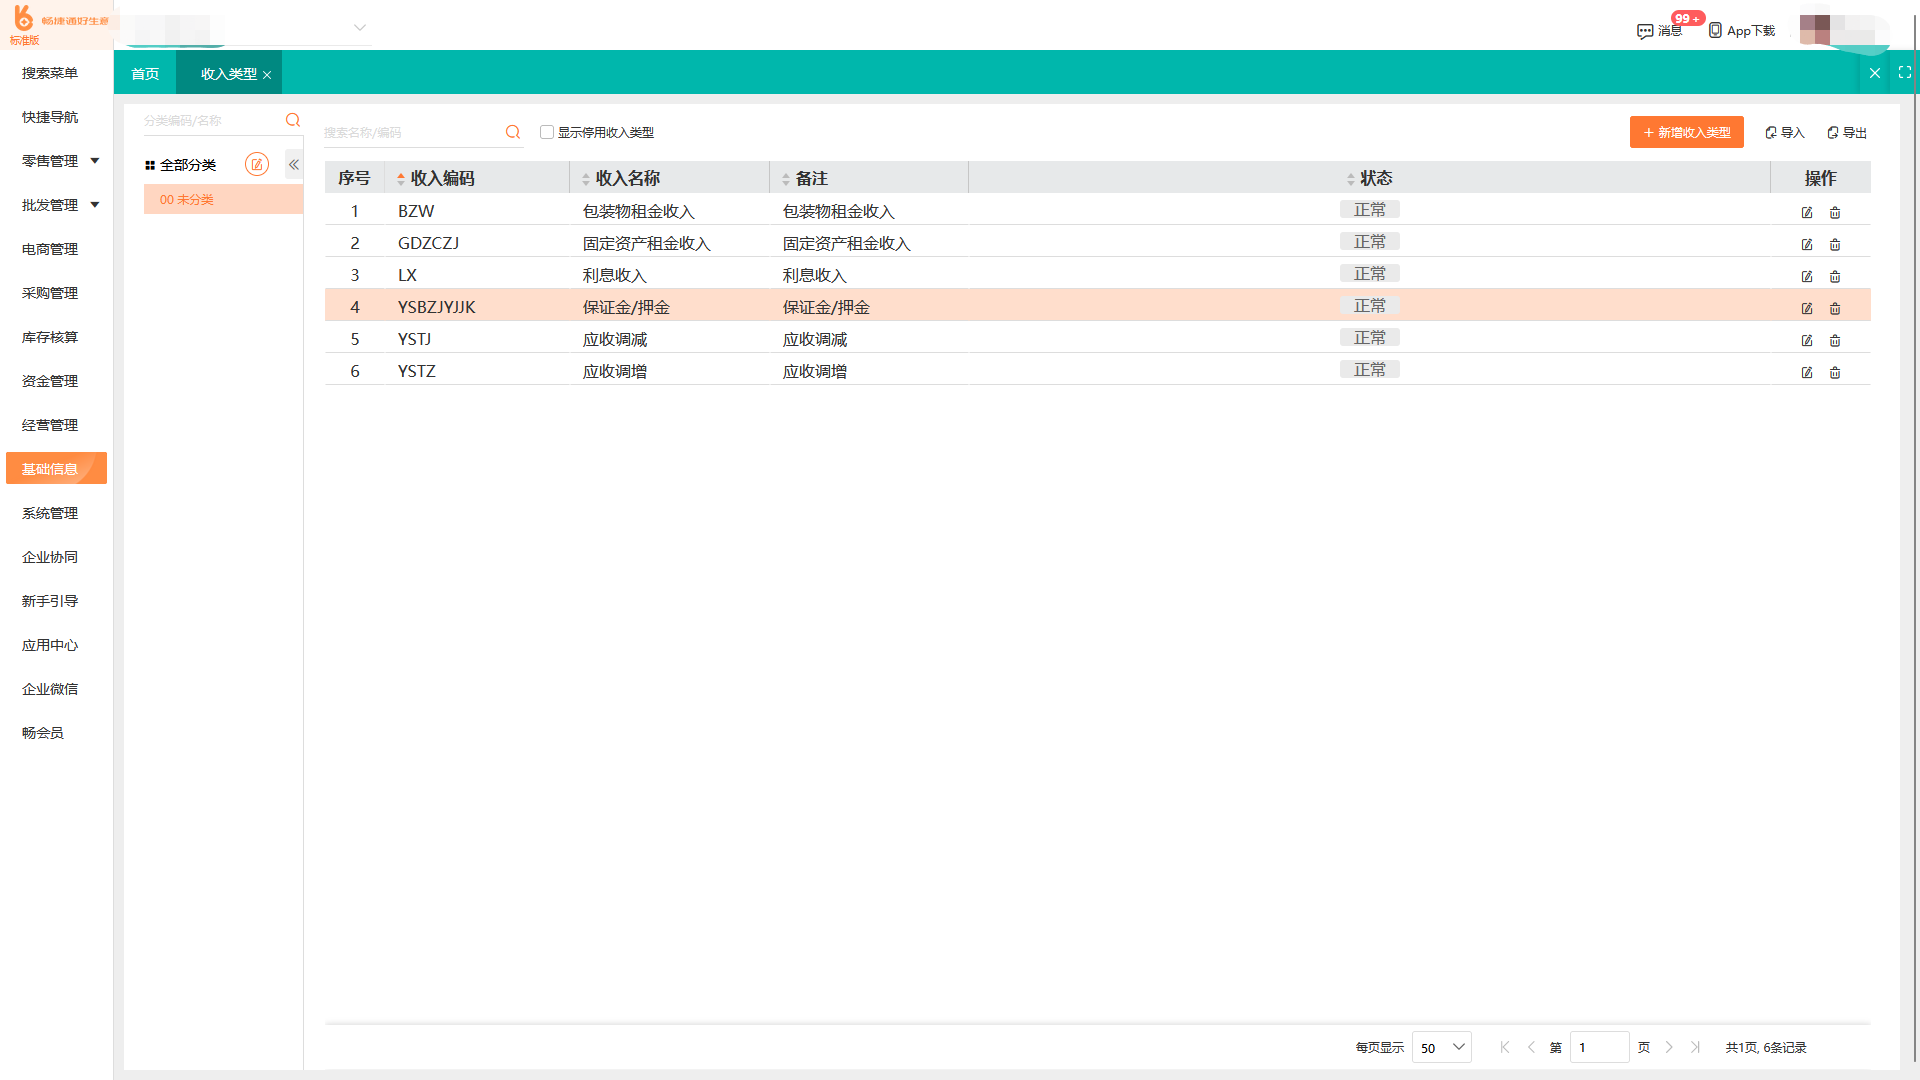Click the edit icon for BZW entry

1807,211
